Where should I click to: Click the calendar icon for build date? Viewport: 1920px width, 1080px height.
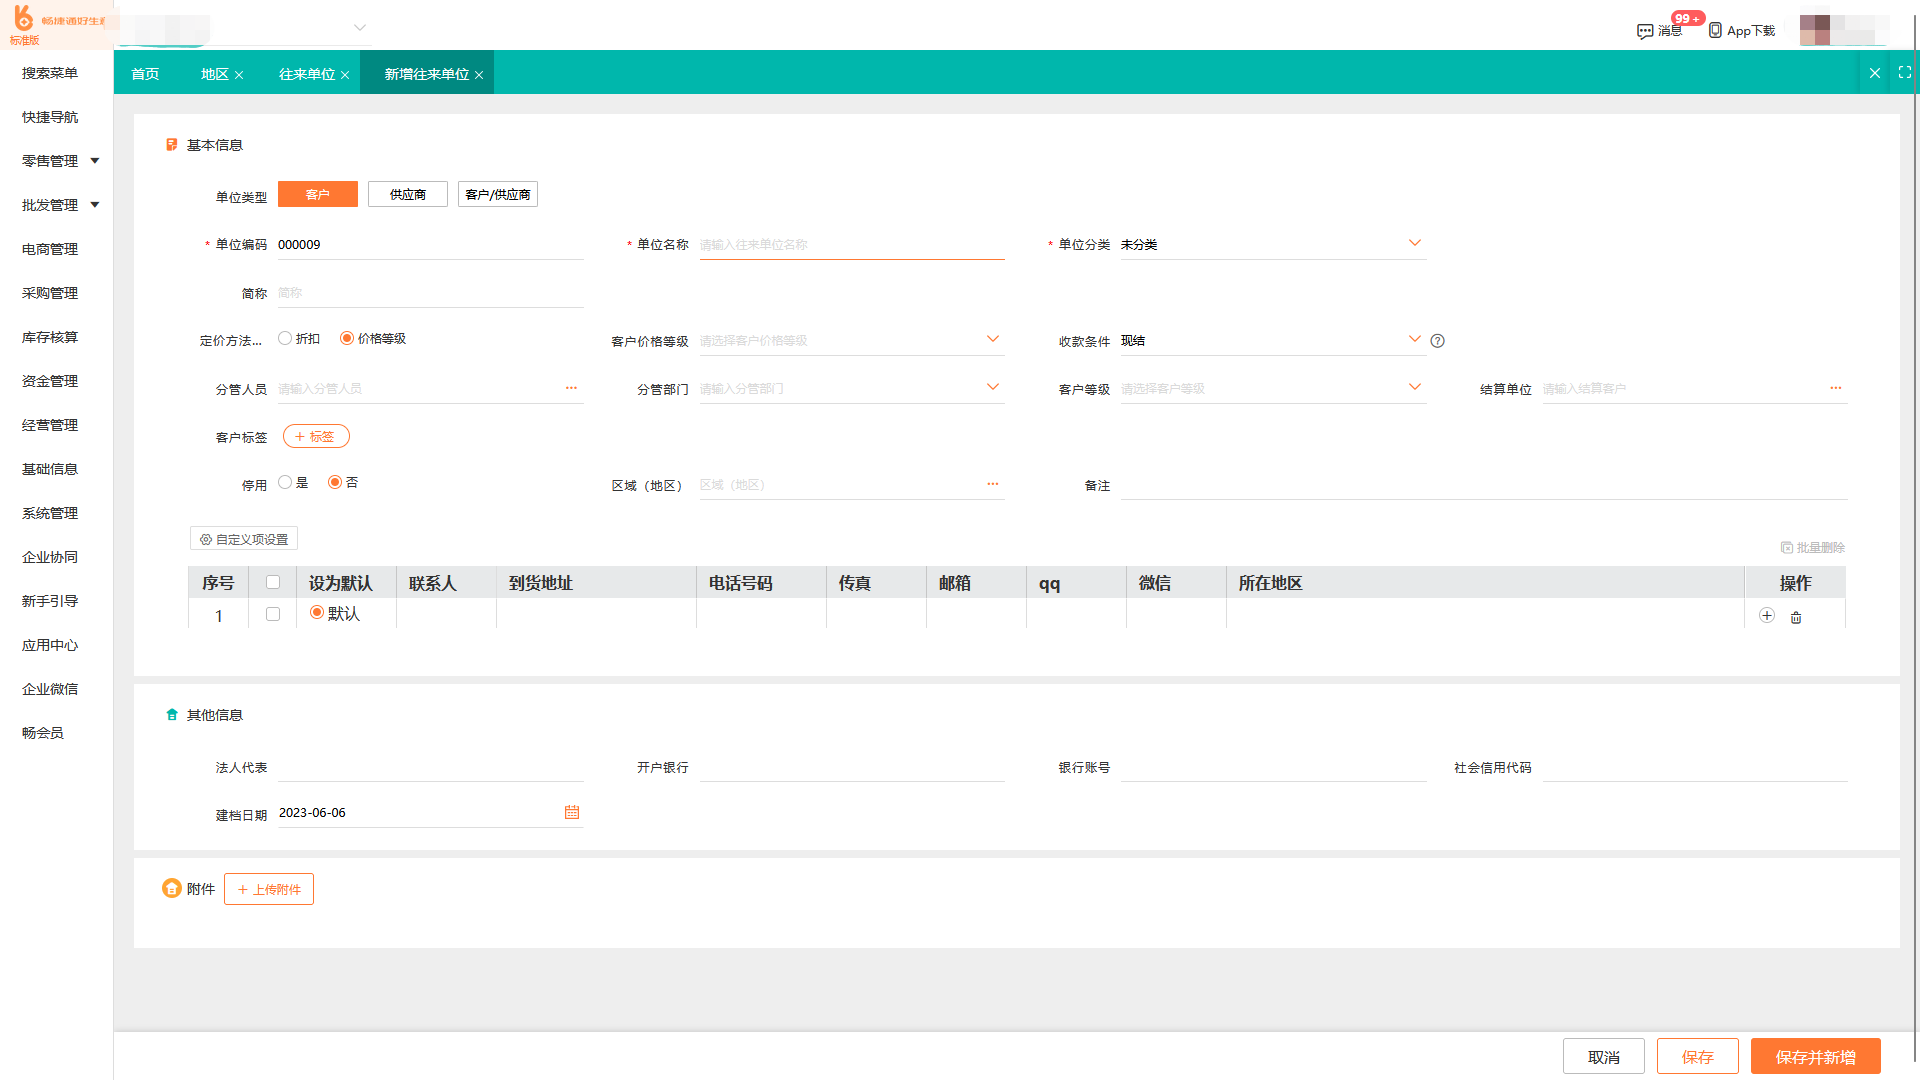tap(572, 812)
